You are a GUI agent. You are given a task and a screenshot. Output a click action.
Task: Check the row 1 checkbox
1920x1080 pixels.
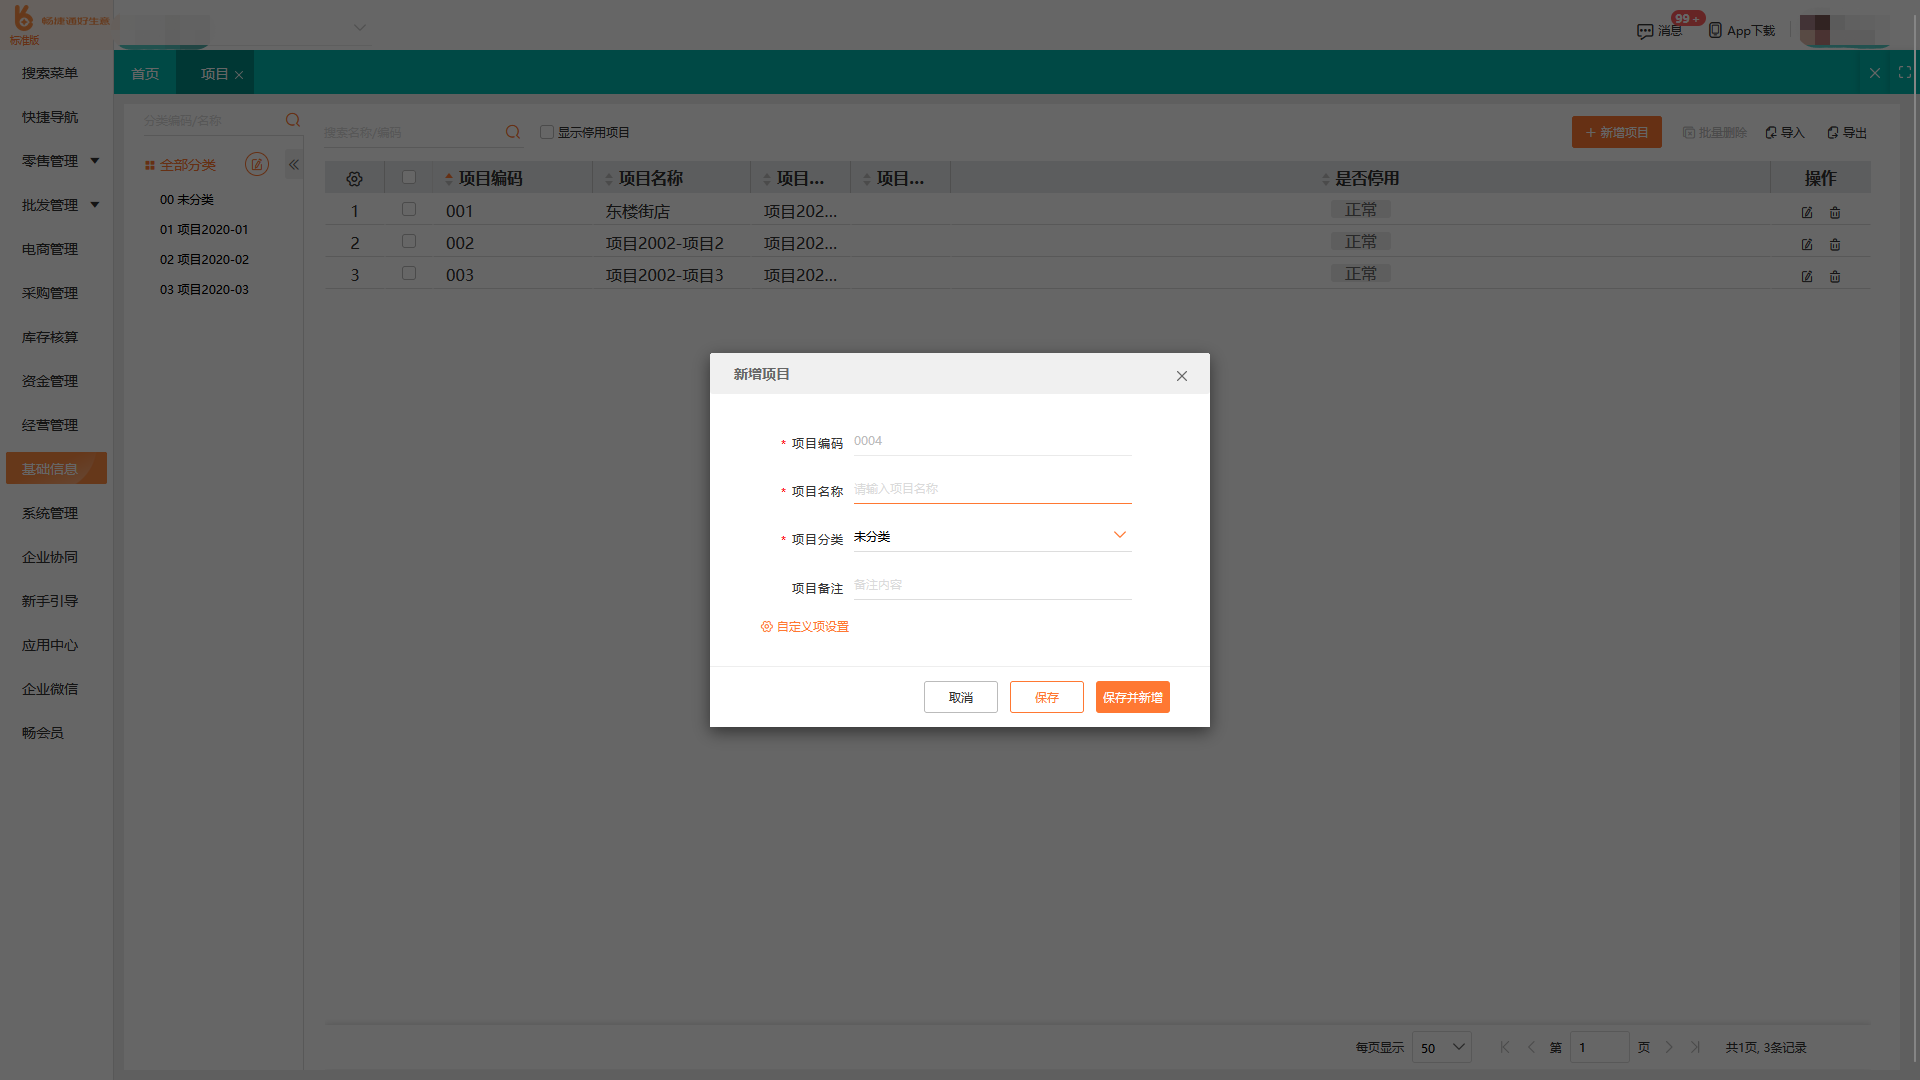[x=409, y=210]
